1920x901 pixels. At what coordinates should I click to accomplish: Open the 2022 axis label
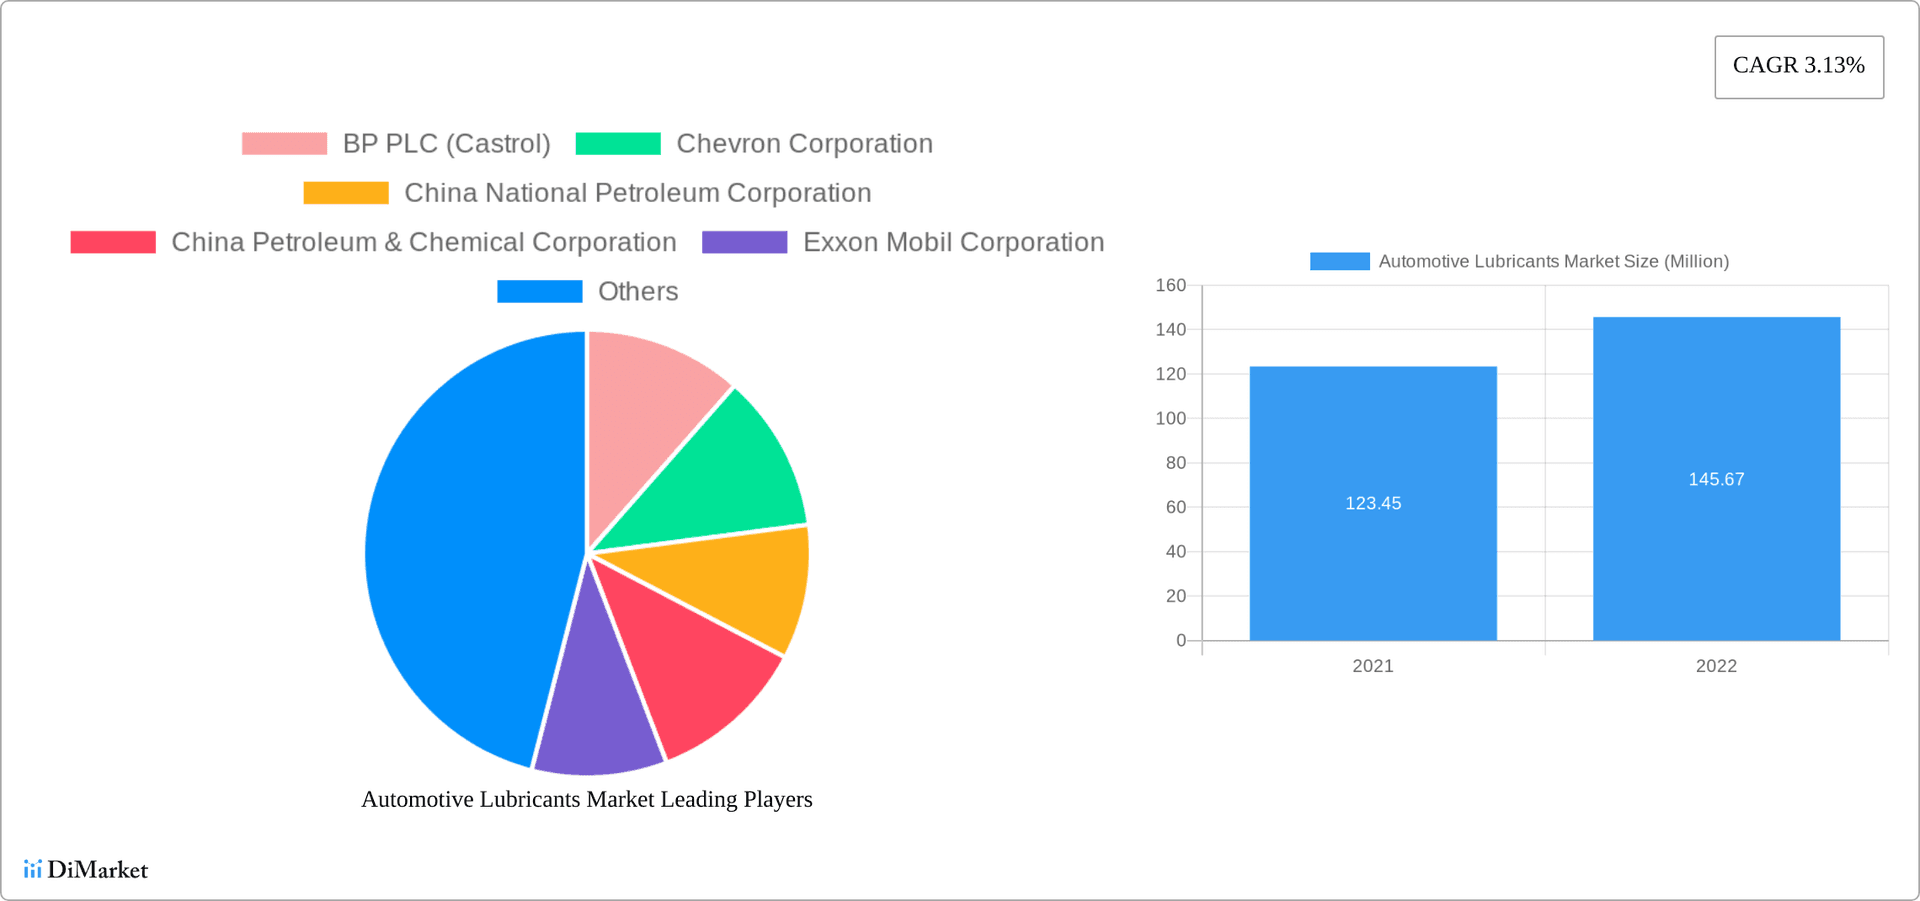point(1716,666)
